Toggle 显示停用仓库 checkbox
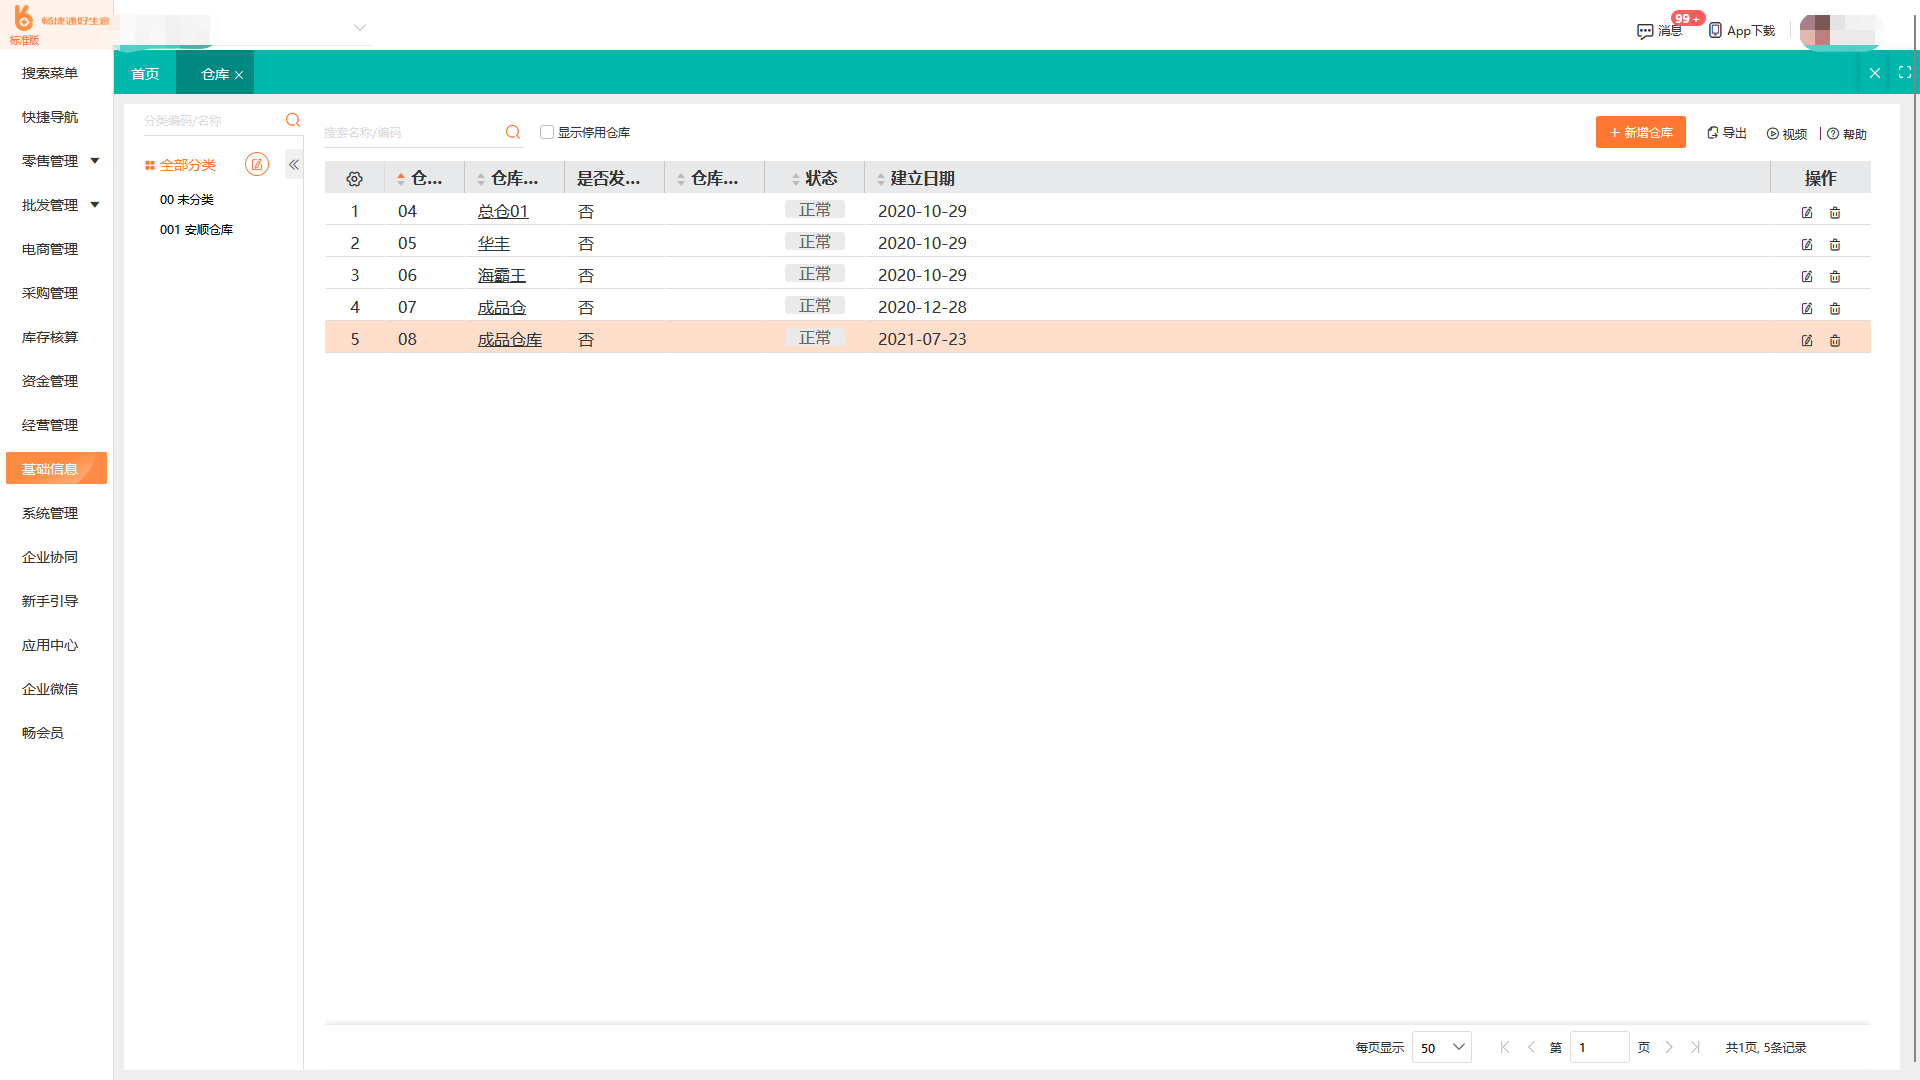1920x1080 pixels. 546,132
